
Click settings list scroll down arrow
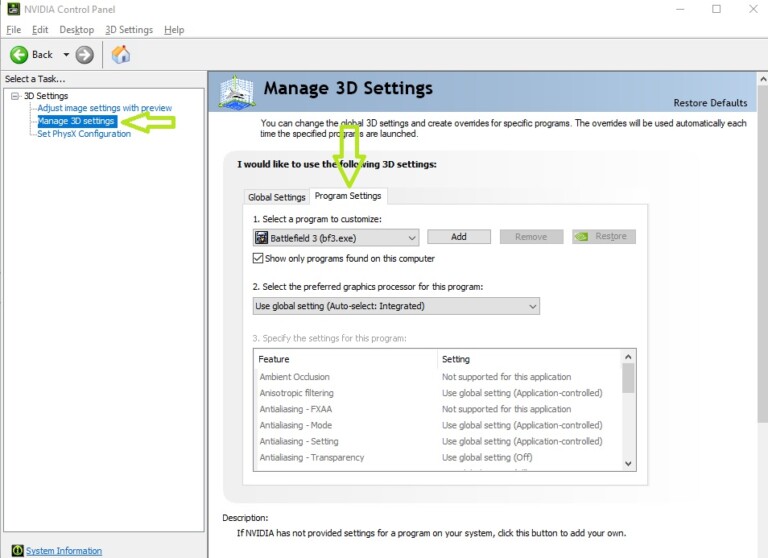point(628,463)
